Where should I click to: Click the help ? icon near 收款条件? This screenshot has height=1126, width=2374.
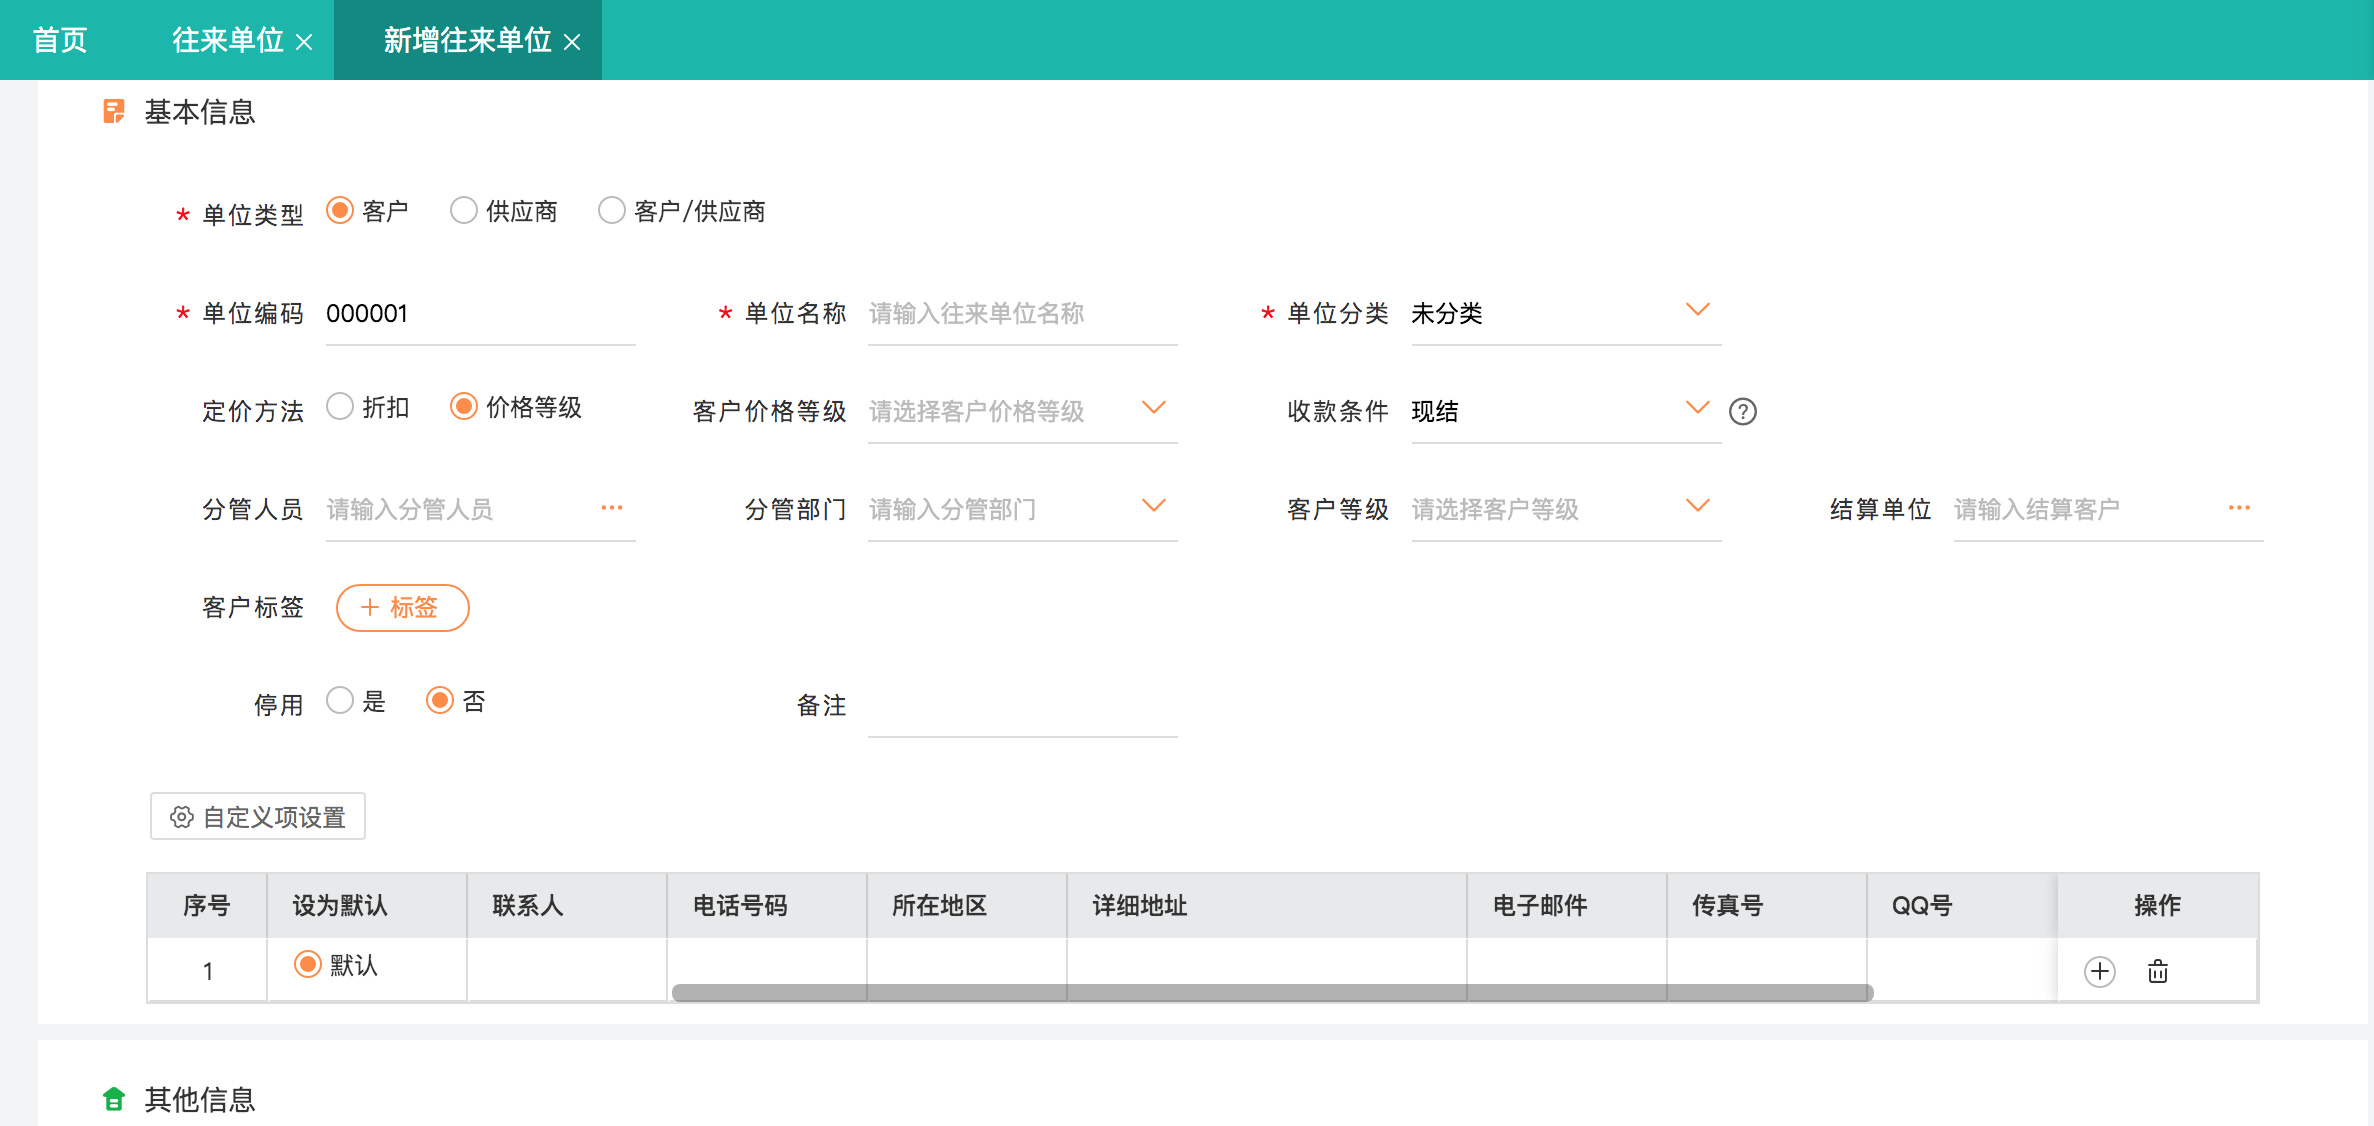click(x=1744, y=412)
